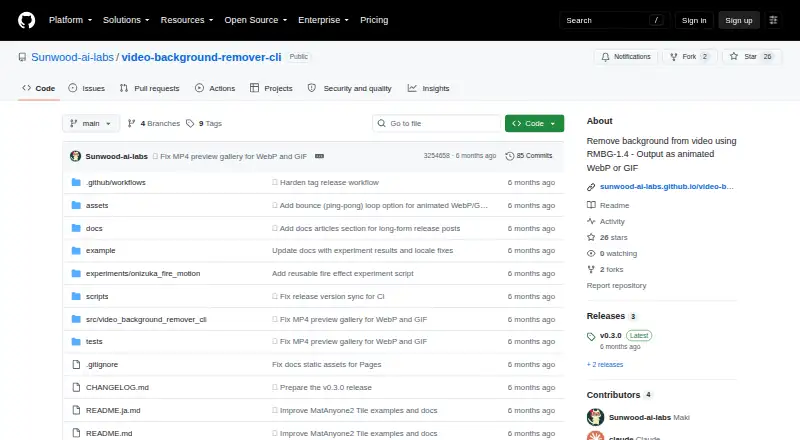The width and height of the screenshot is (800, 440).
Task: Click the Sign up button
Action: [x=739, y=20]
